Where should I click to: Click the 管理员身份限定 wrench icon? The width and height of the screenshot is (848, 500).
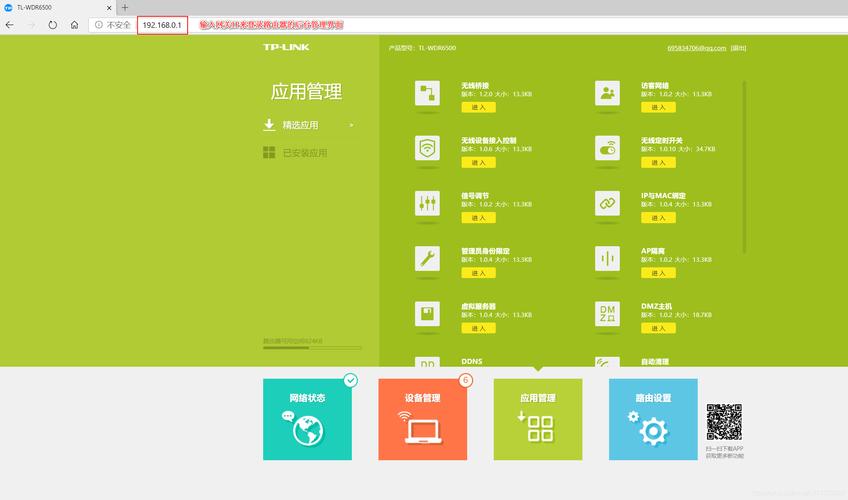coord(427,258)
